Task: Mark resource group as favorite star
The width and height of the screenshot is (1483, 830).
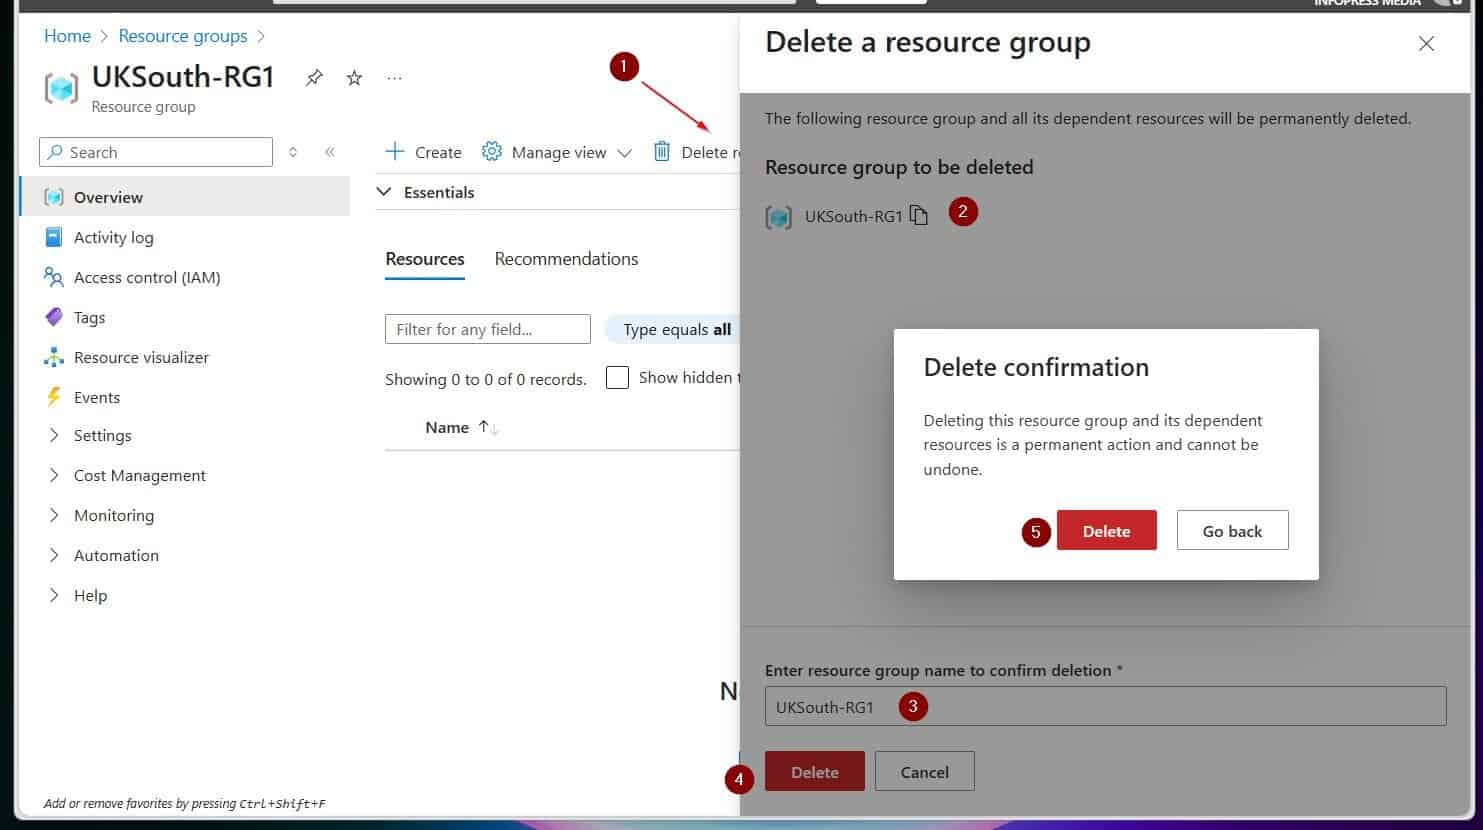Action: (354, 78)
